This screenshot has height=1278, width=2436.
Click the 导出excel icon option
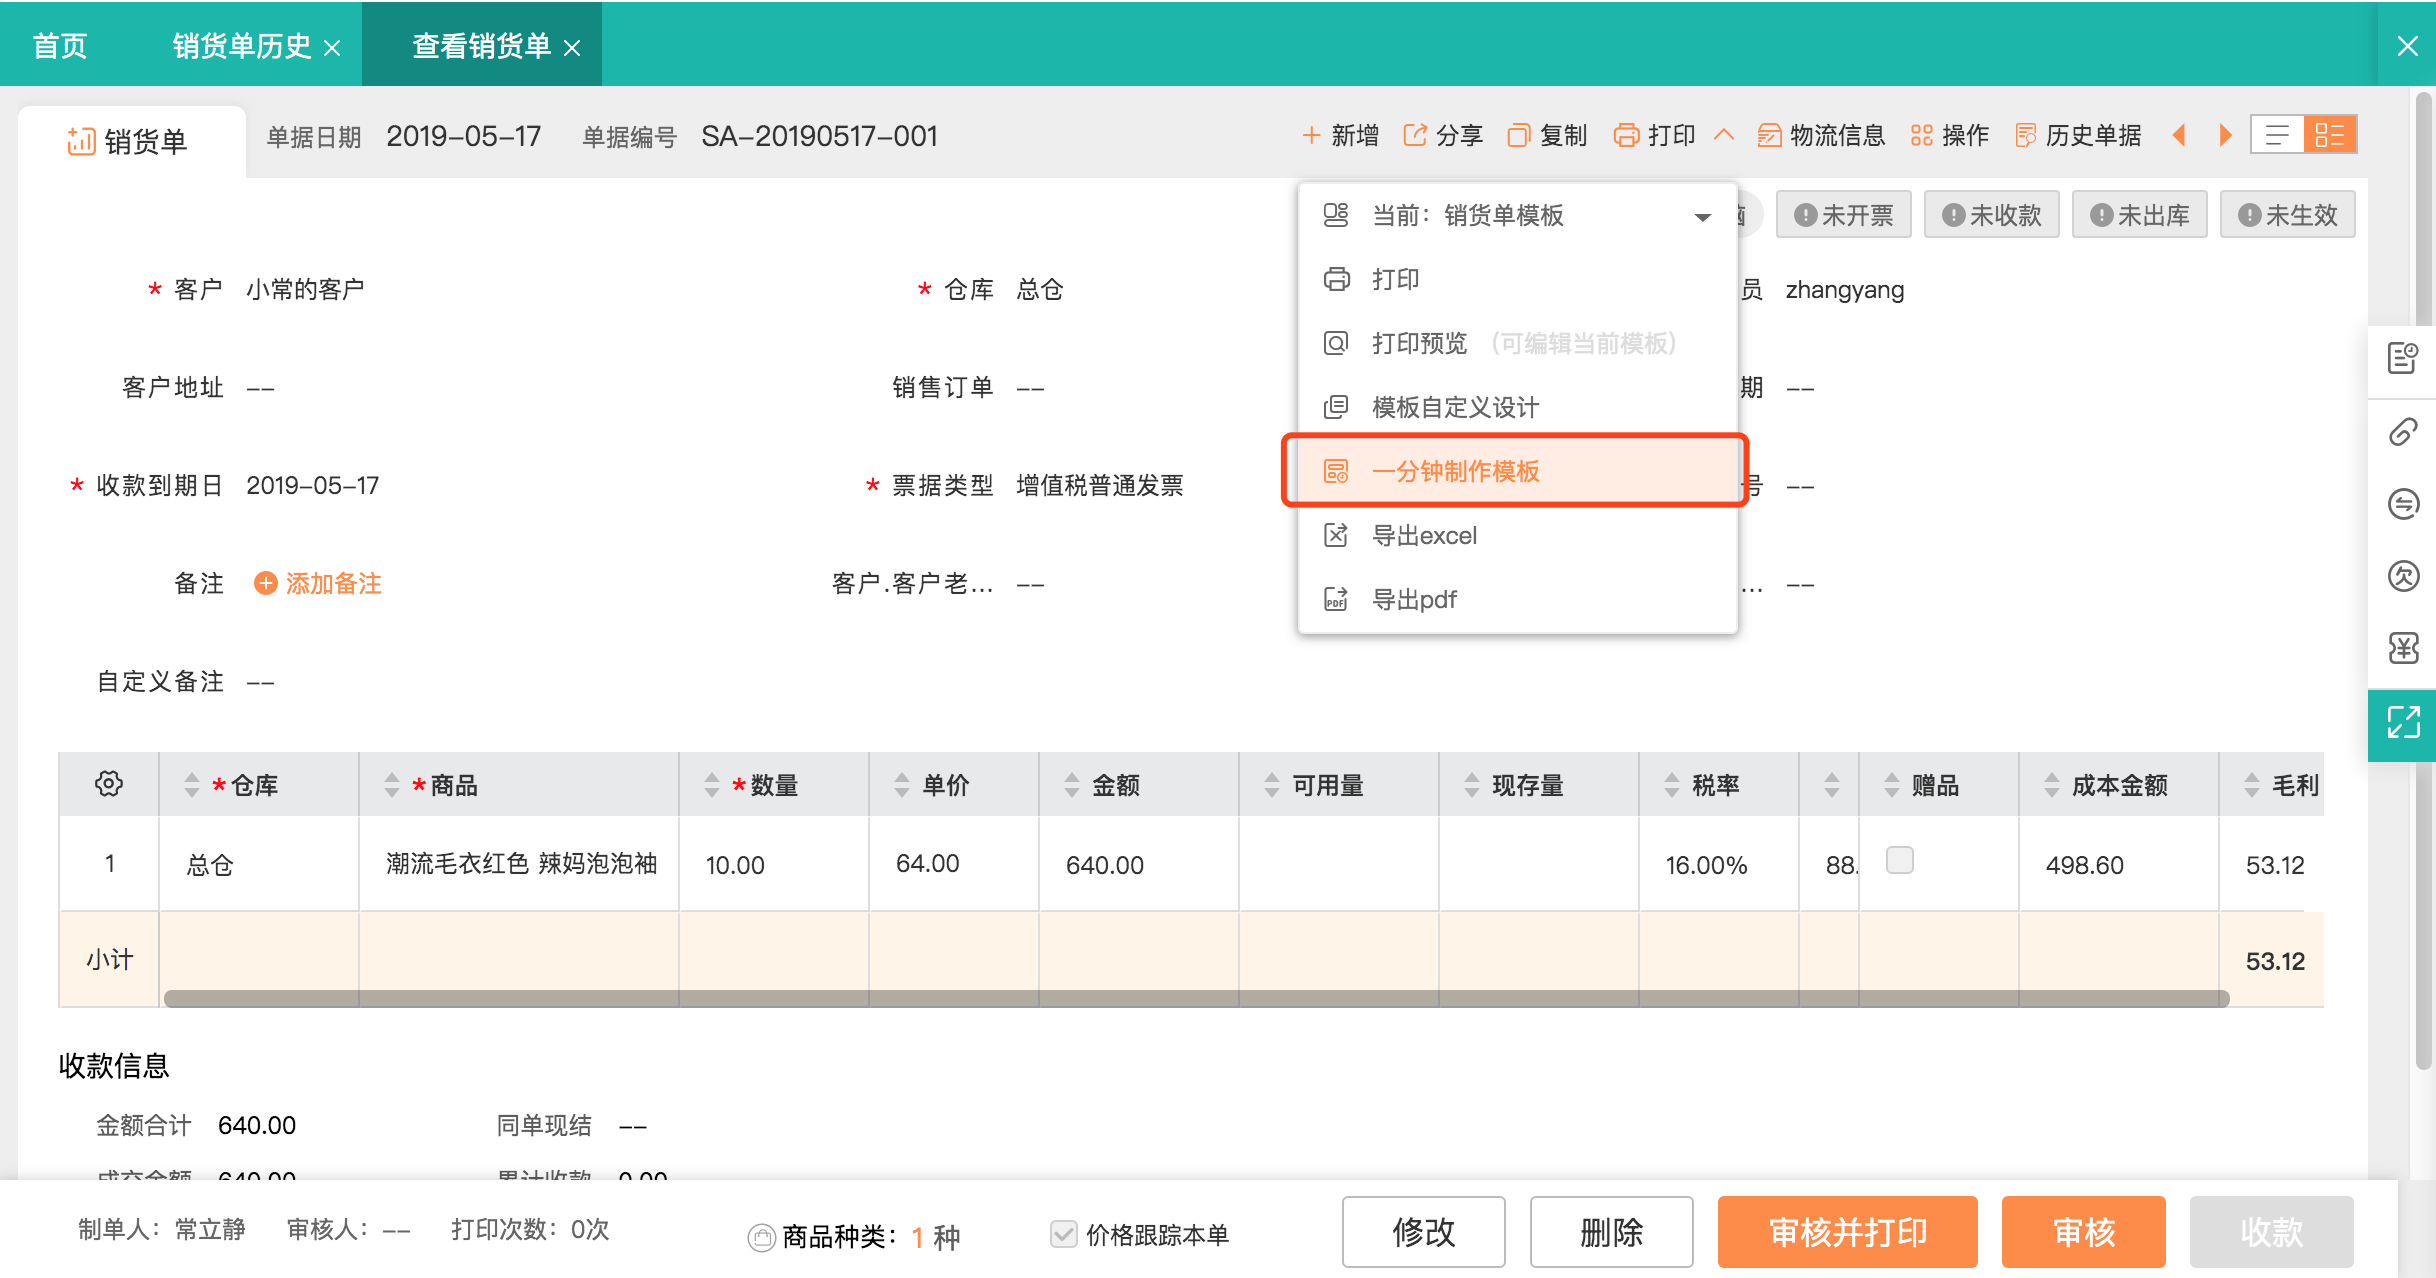pos(1337,535)
